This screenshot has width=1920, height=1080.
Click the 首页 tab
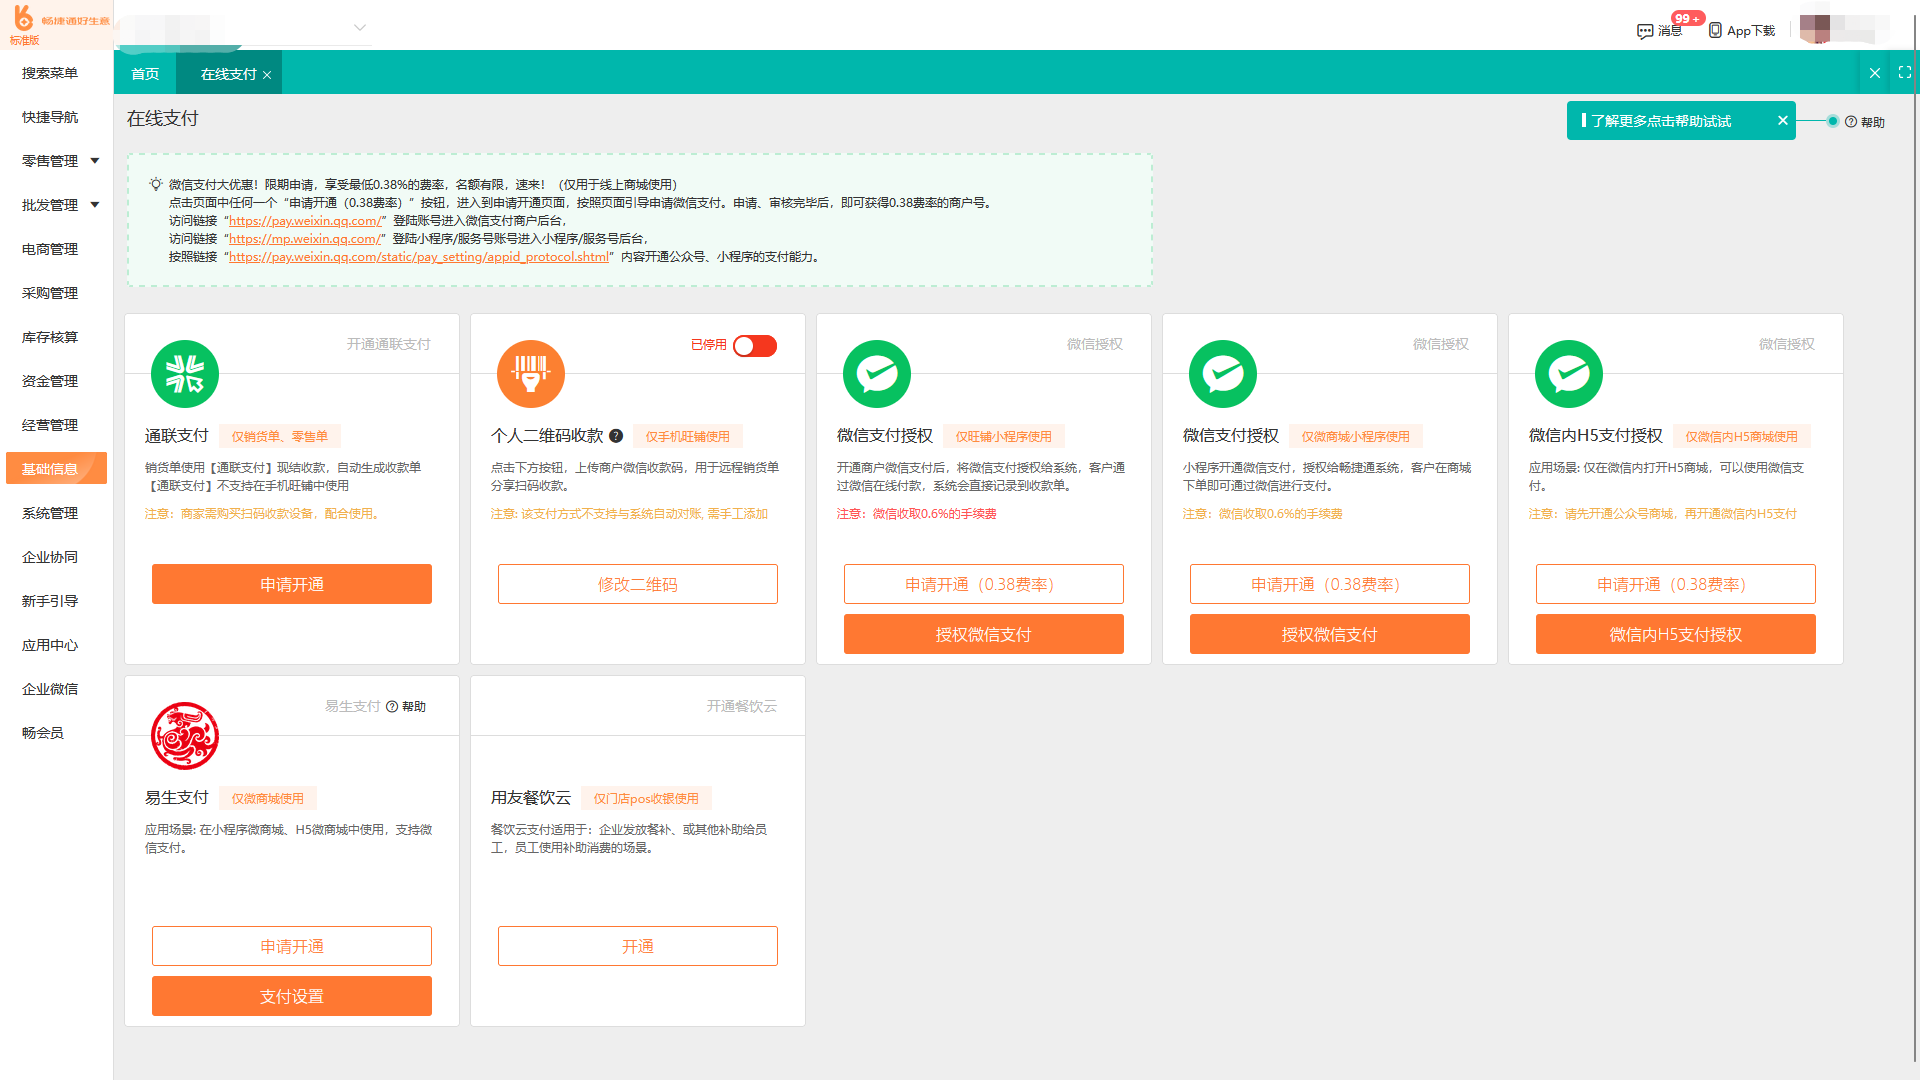(x=146, y=73)
